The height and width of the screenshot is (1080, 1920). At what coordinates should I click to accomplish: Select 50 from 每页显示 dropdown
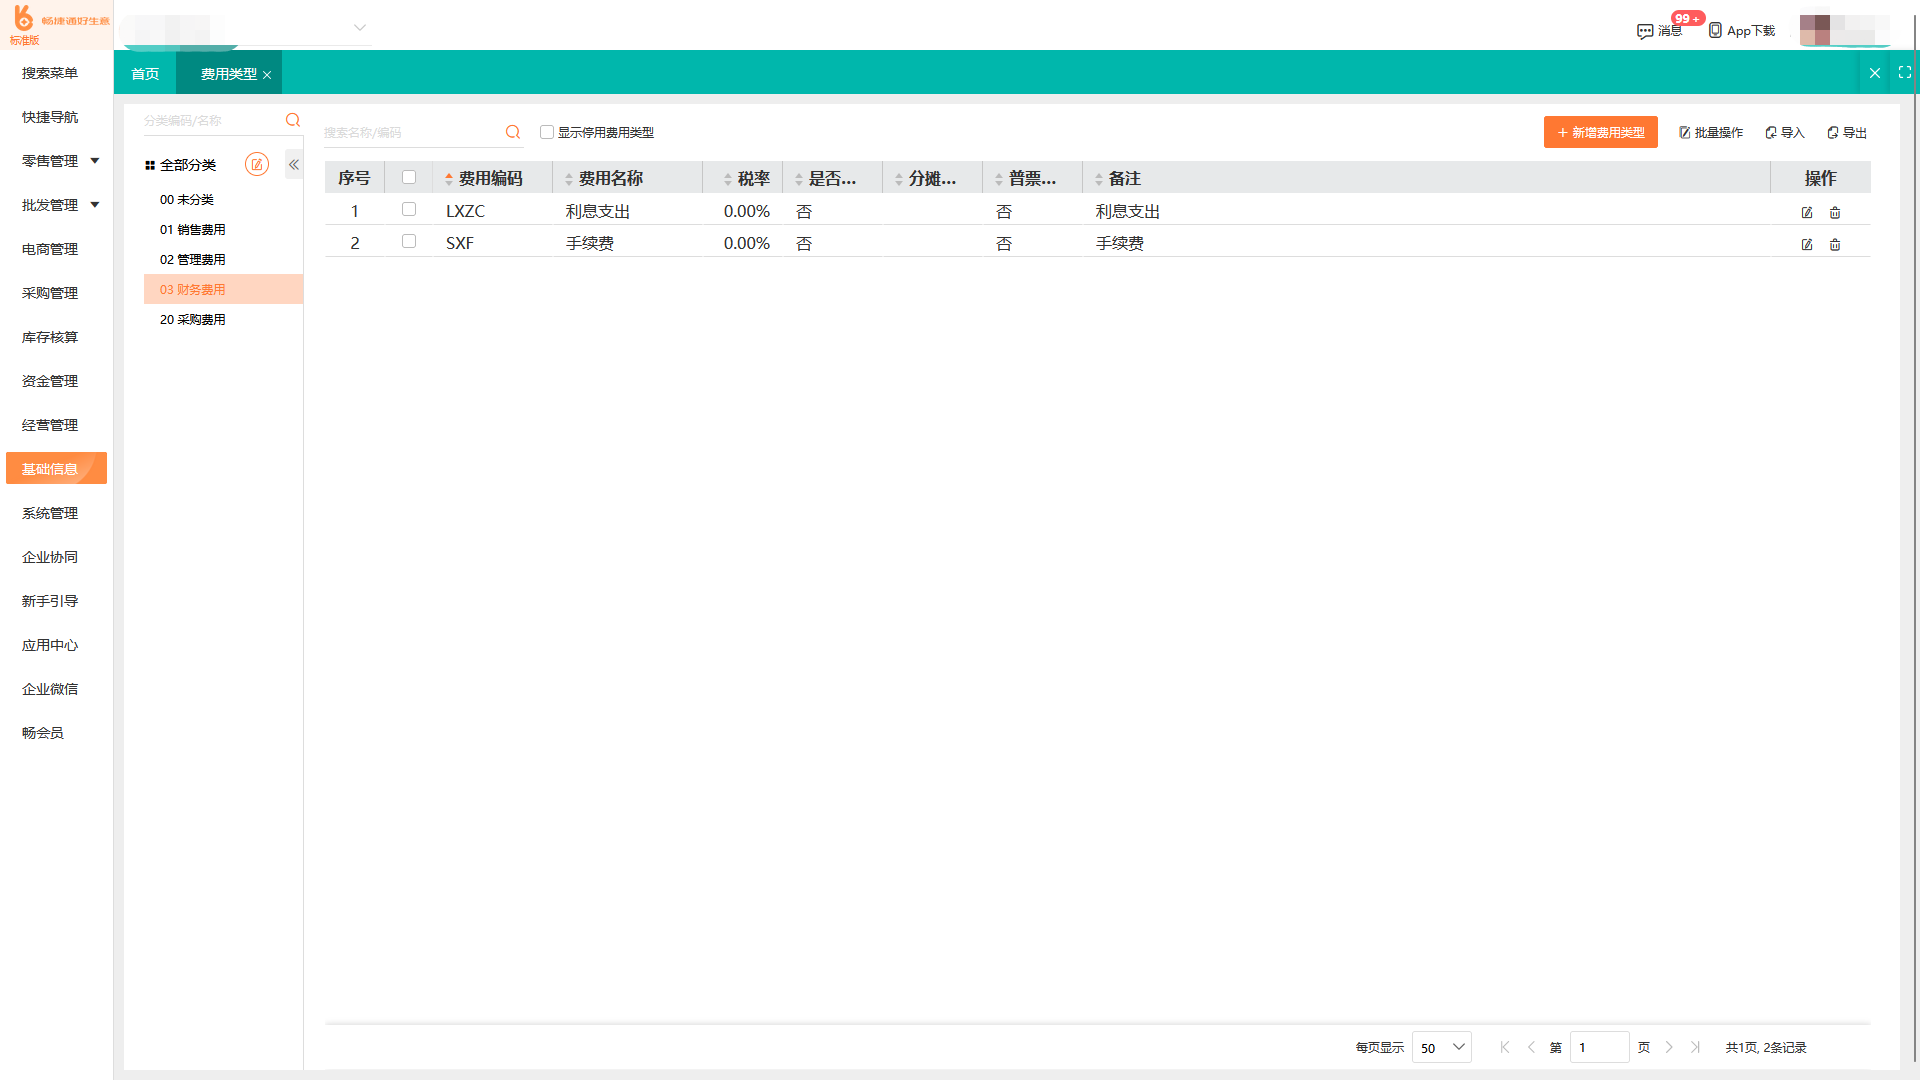[x=1439, y=1046]
